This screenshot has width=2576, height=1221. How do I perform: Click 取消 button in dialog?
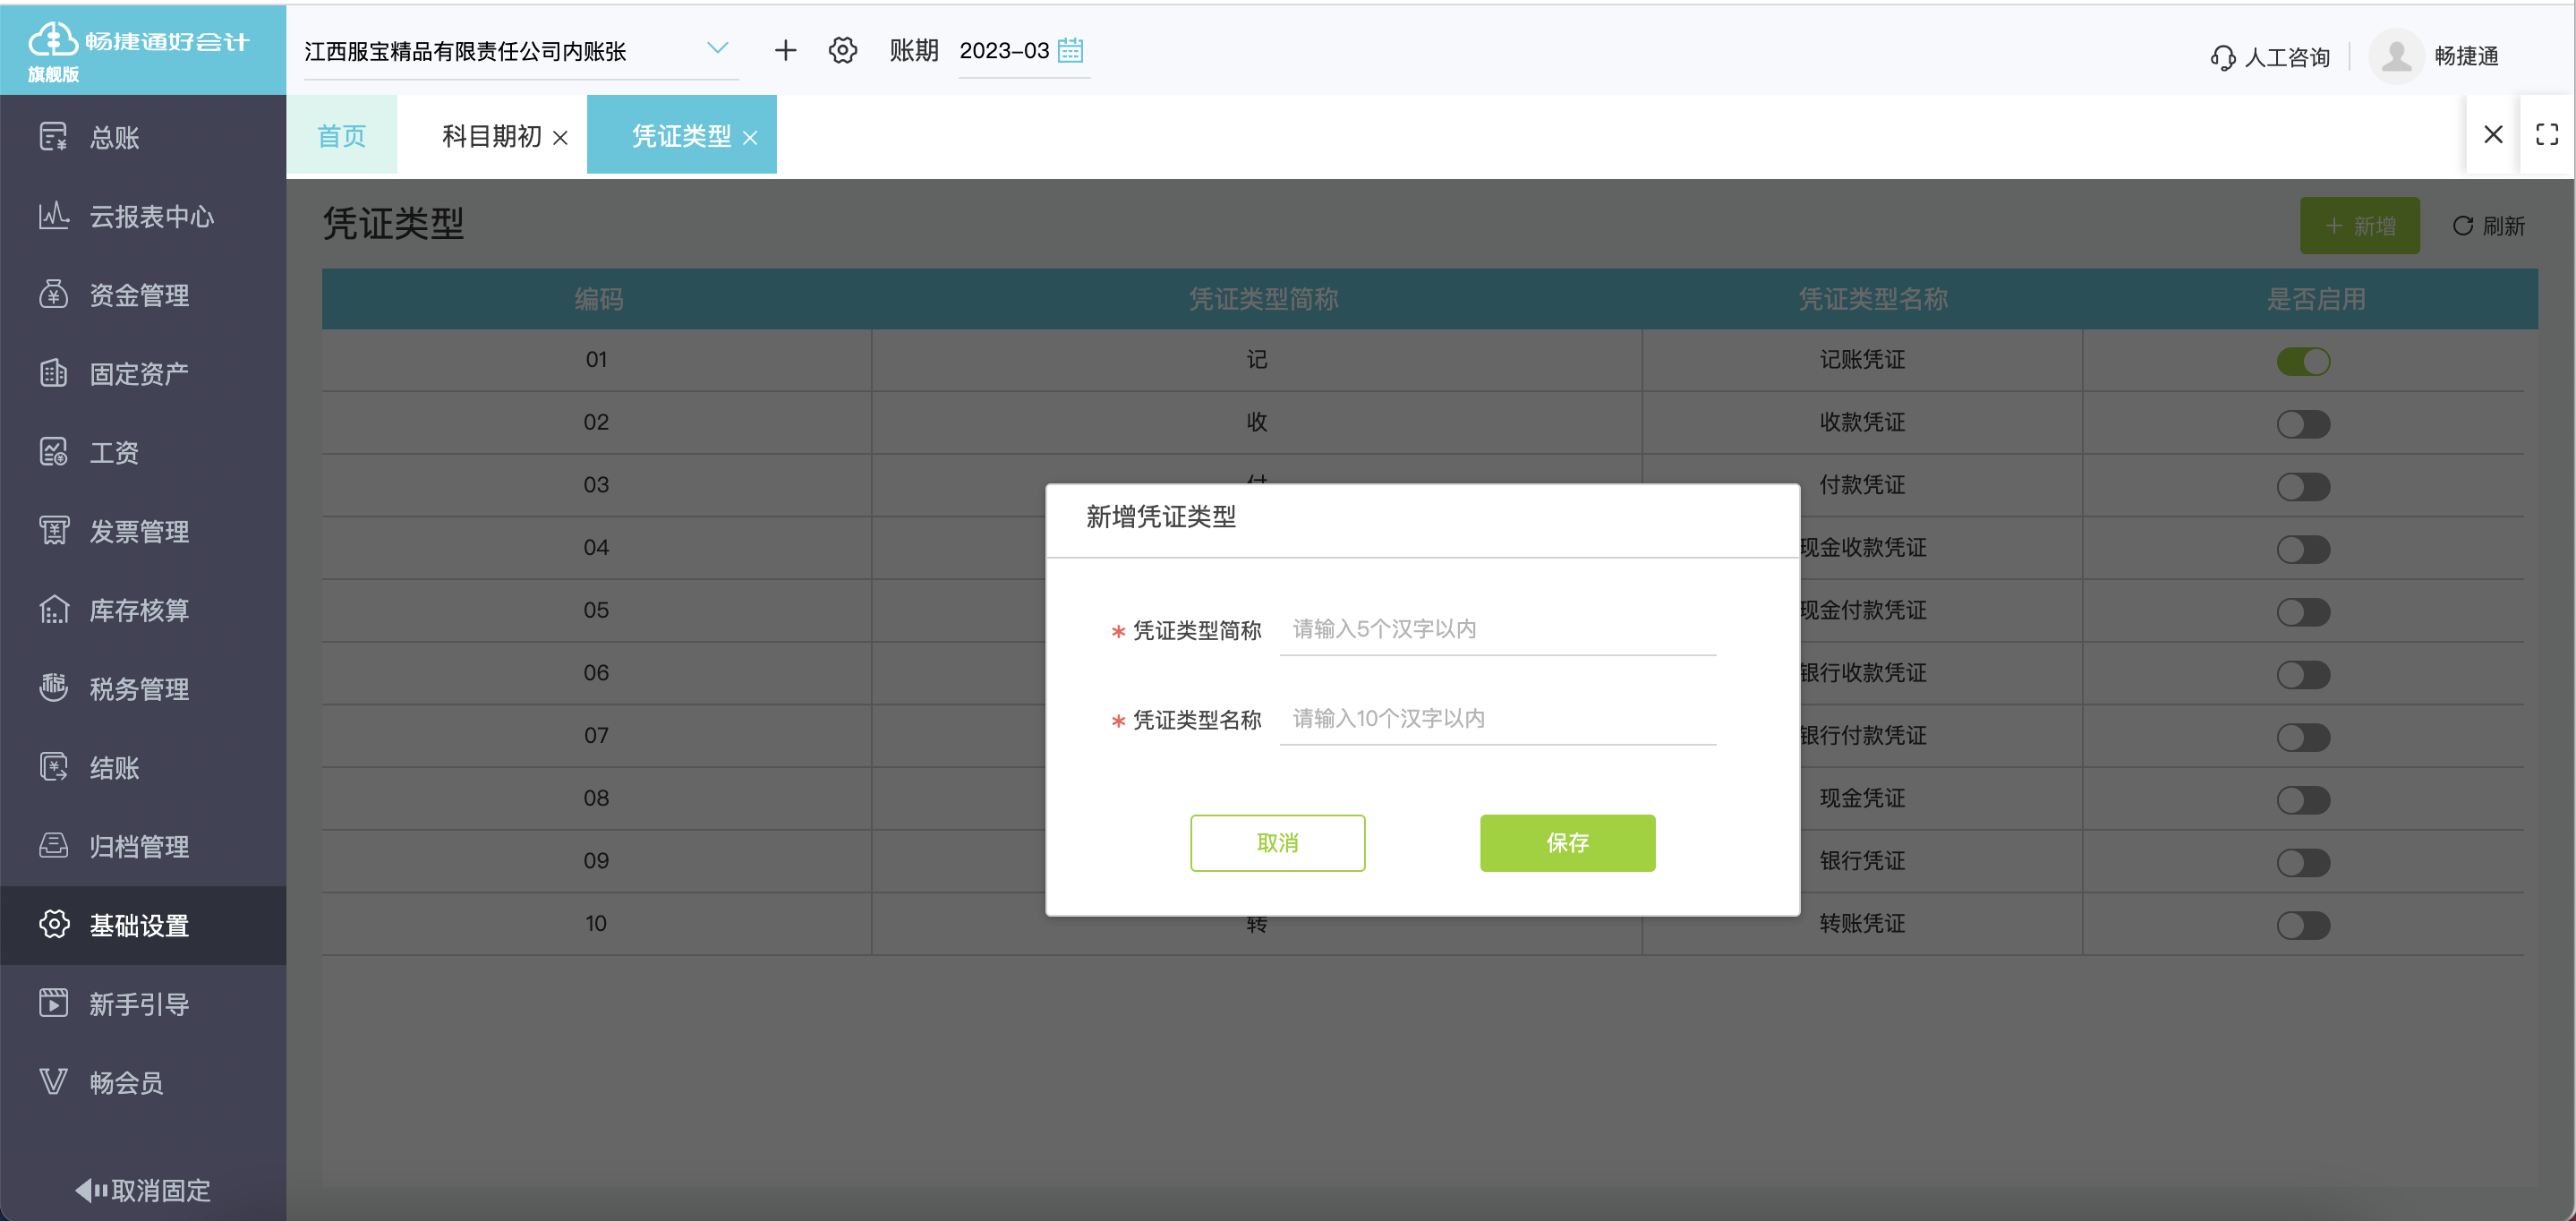click(x=1278, y=843)
